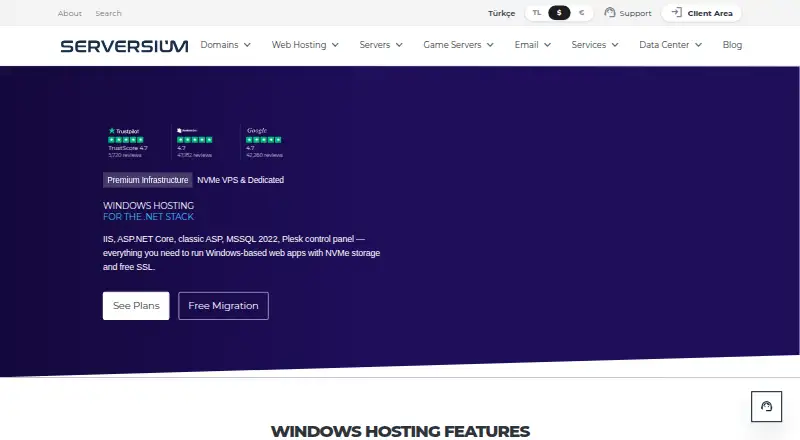800x440 pixels.
Task: Click the See Plans button
Action: [136, 306]
